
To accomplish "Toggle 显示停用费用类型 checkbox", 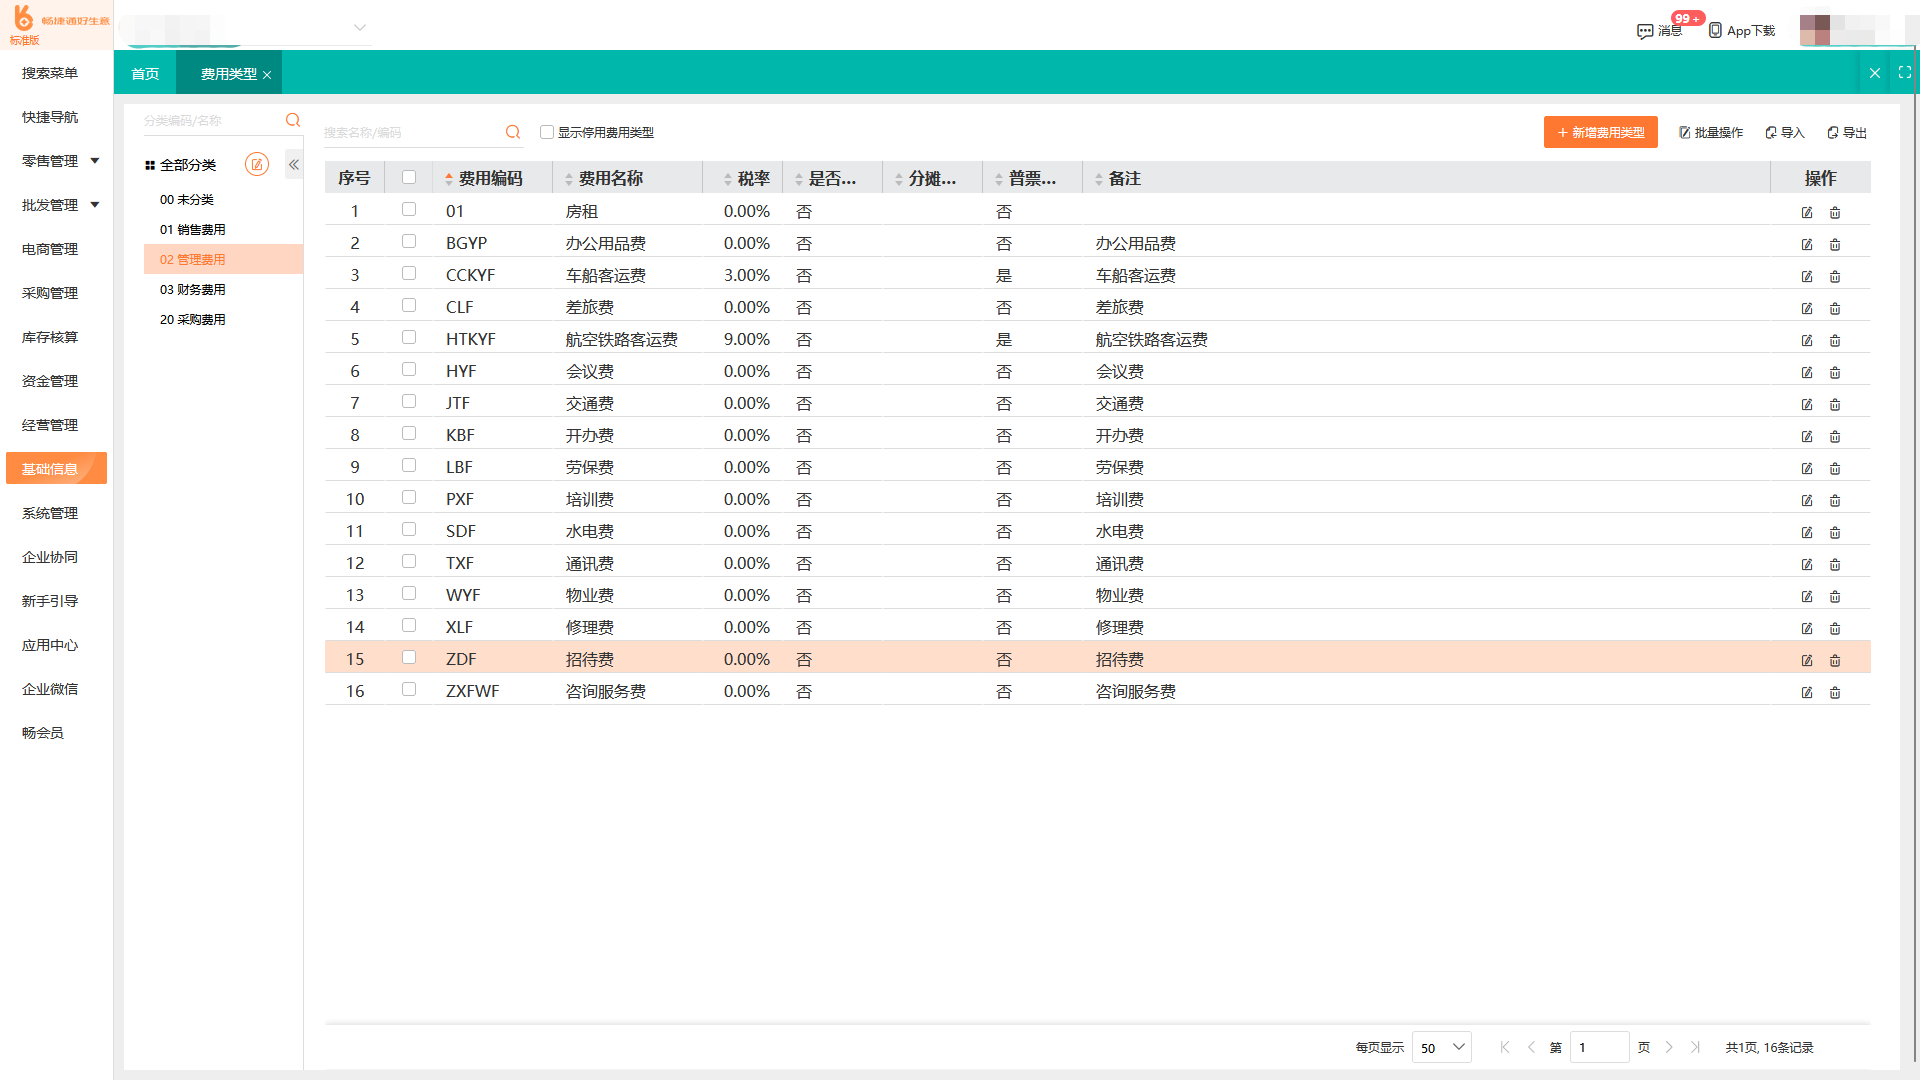I will point(546,131).
